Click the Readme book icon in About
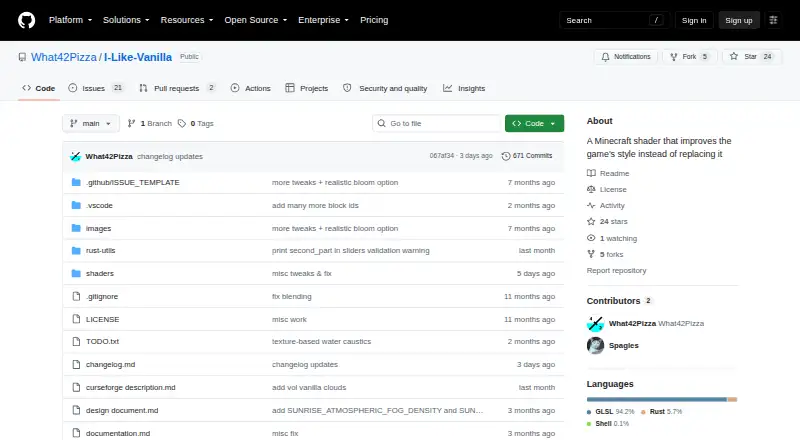 pos(591,174)
